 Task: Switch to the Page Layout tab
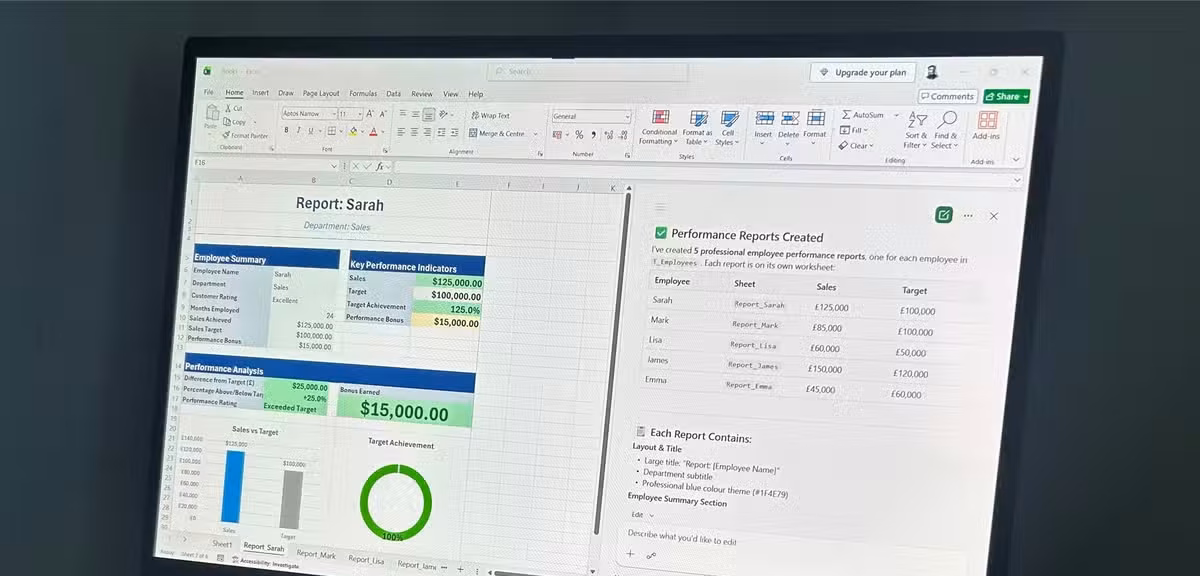point(321,93)
